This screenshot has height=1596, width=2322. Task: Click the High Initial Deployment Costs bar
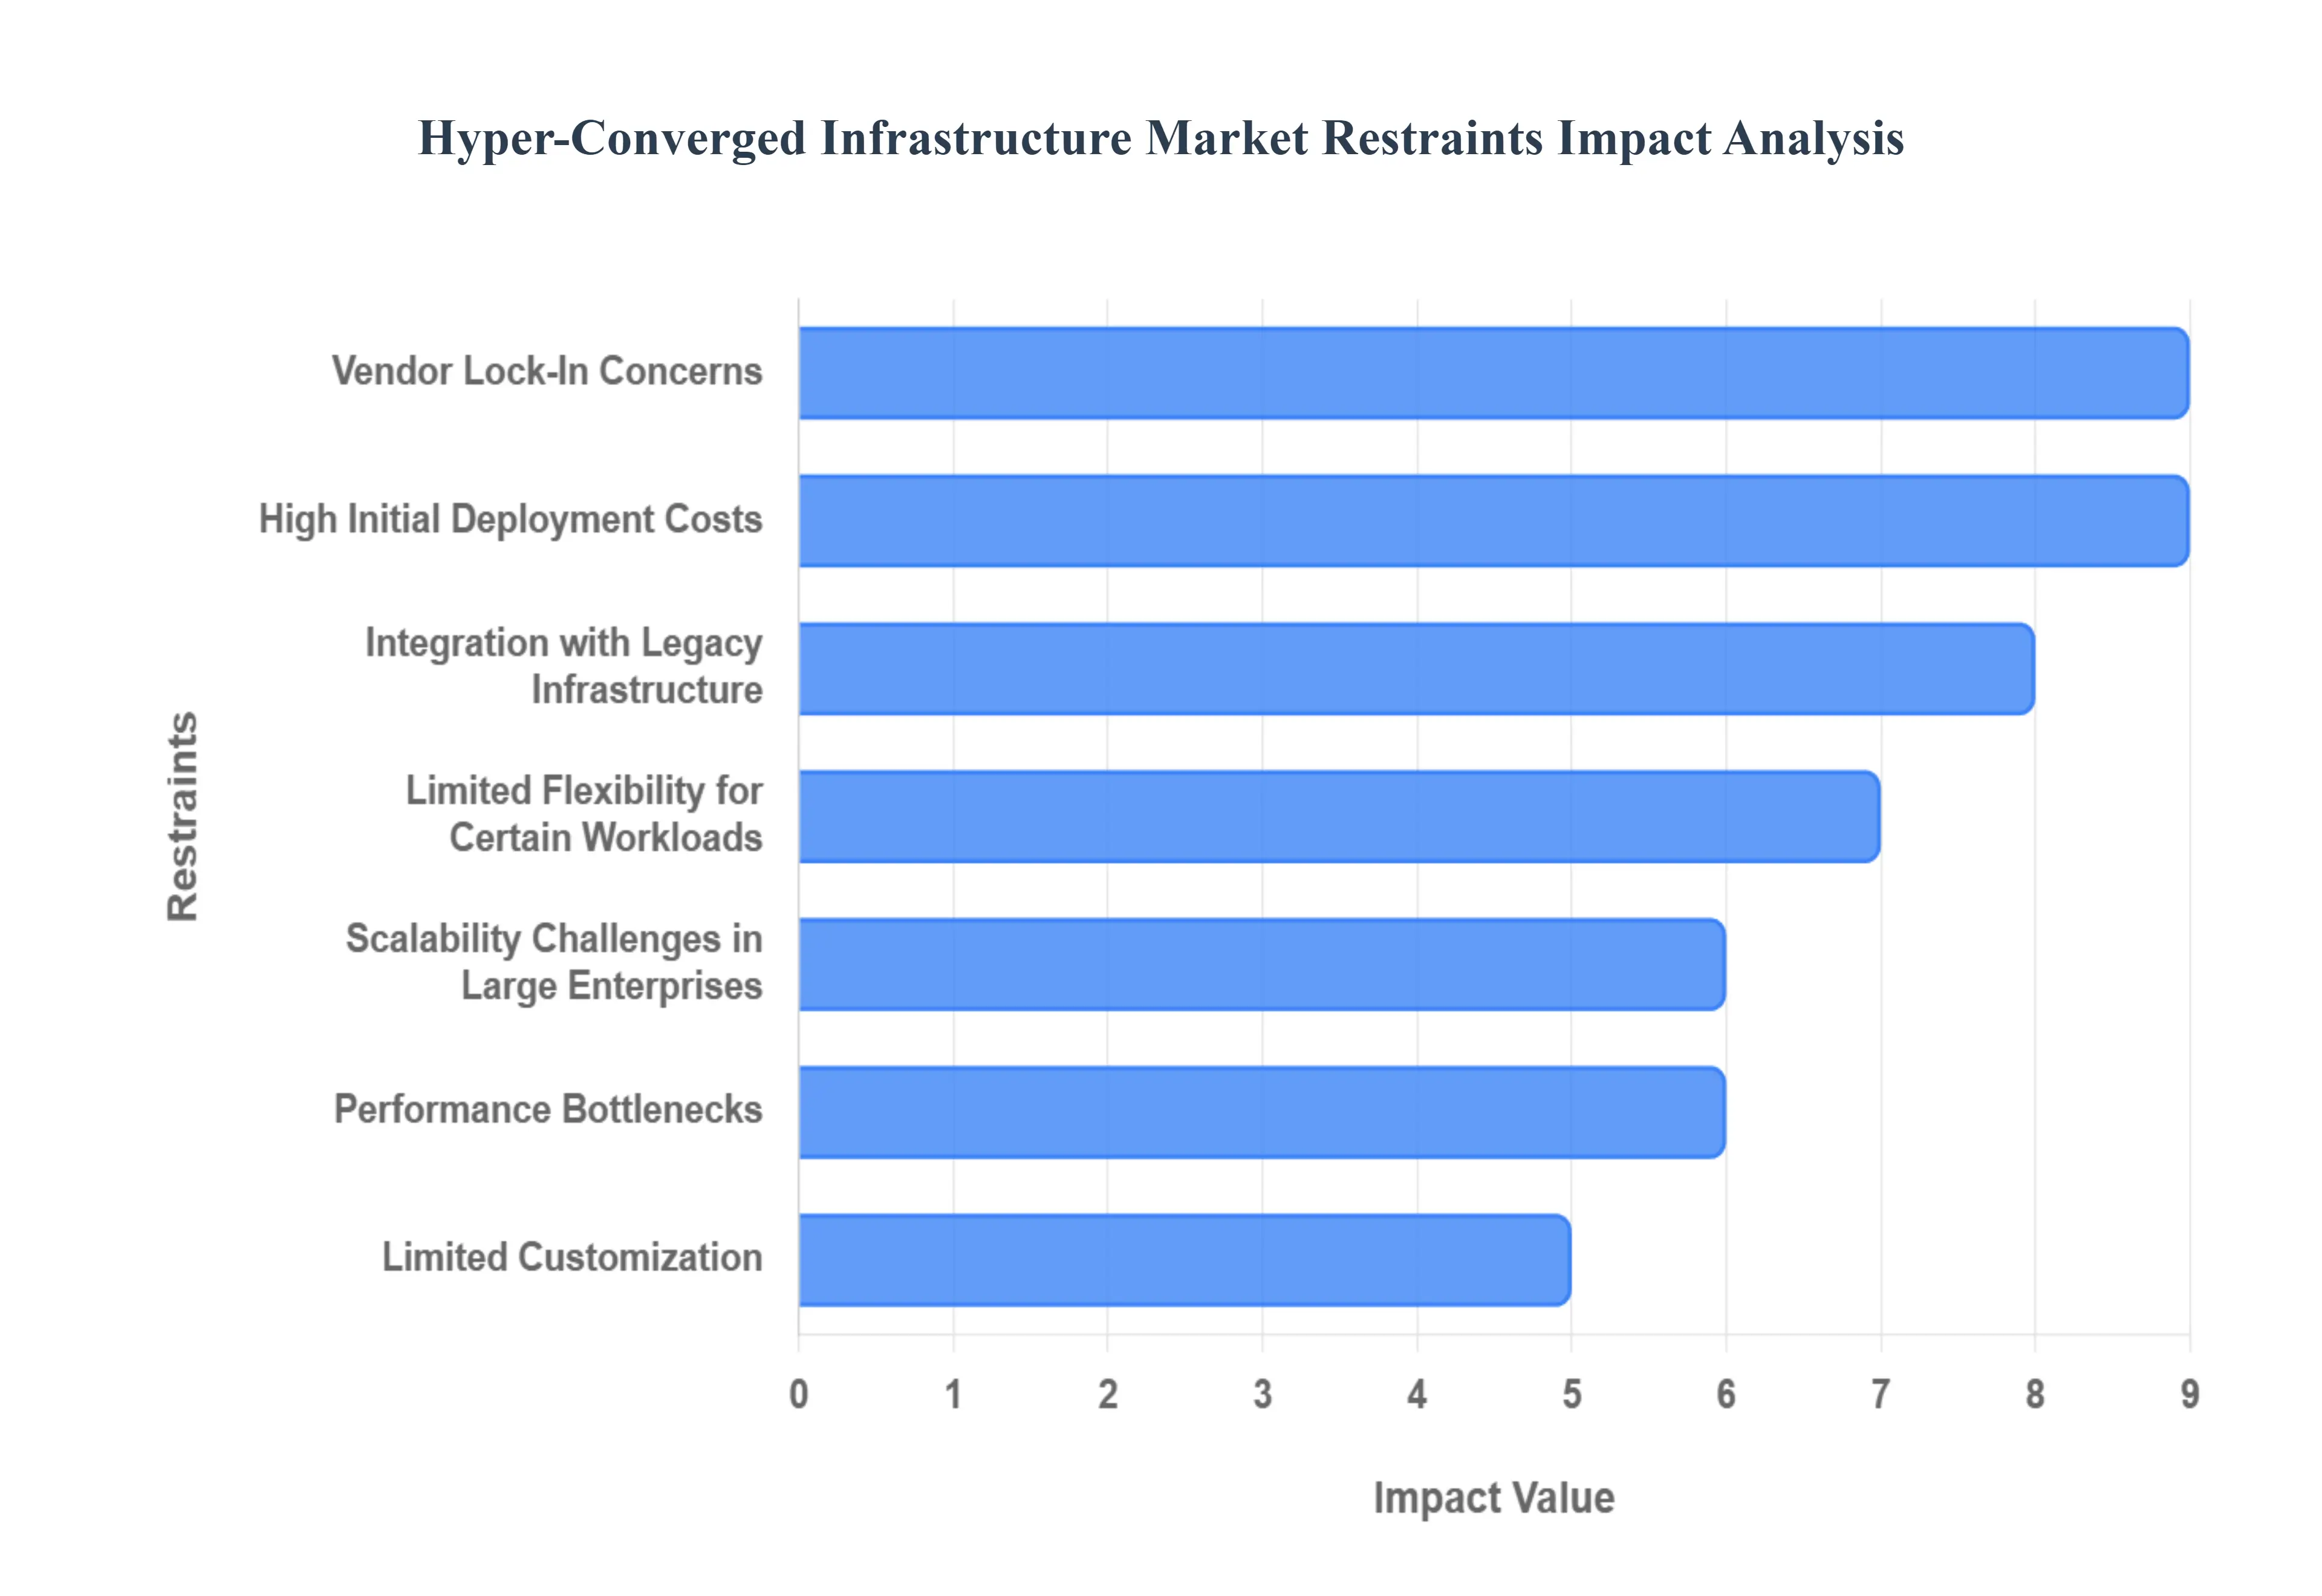1493,520
